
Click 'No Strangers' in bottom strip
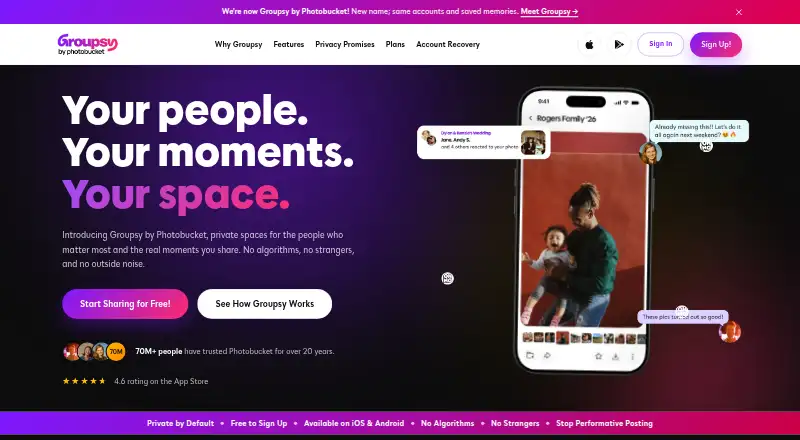[x=515, y=423]
